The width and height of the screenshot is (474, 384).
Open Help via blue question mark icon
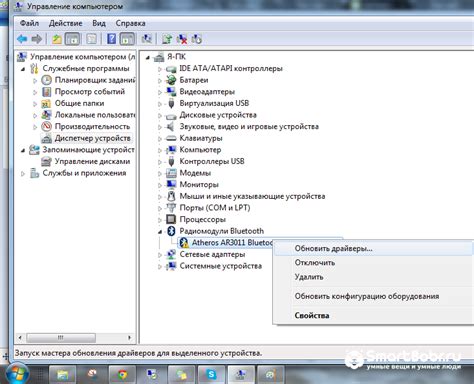tap(112, 39)
